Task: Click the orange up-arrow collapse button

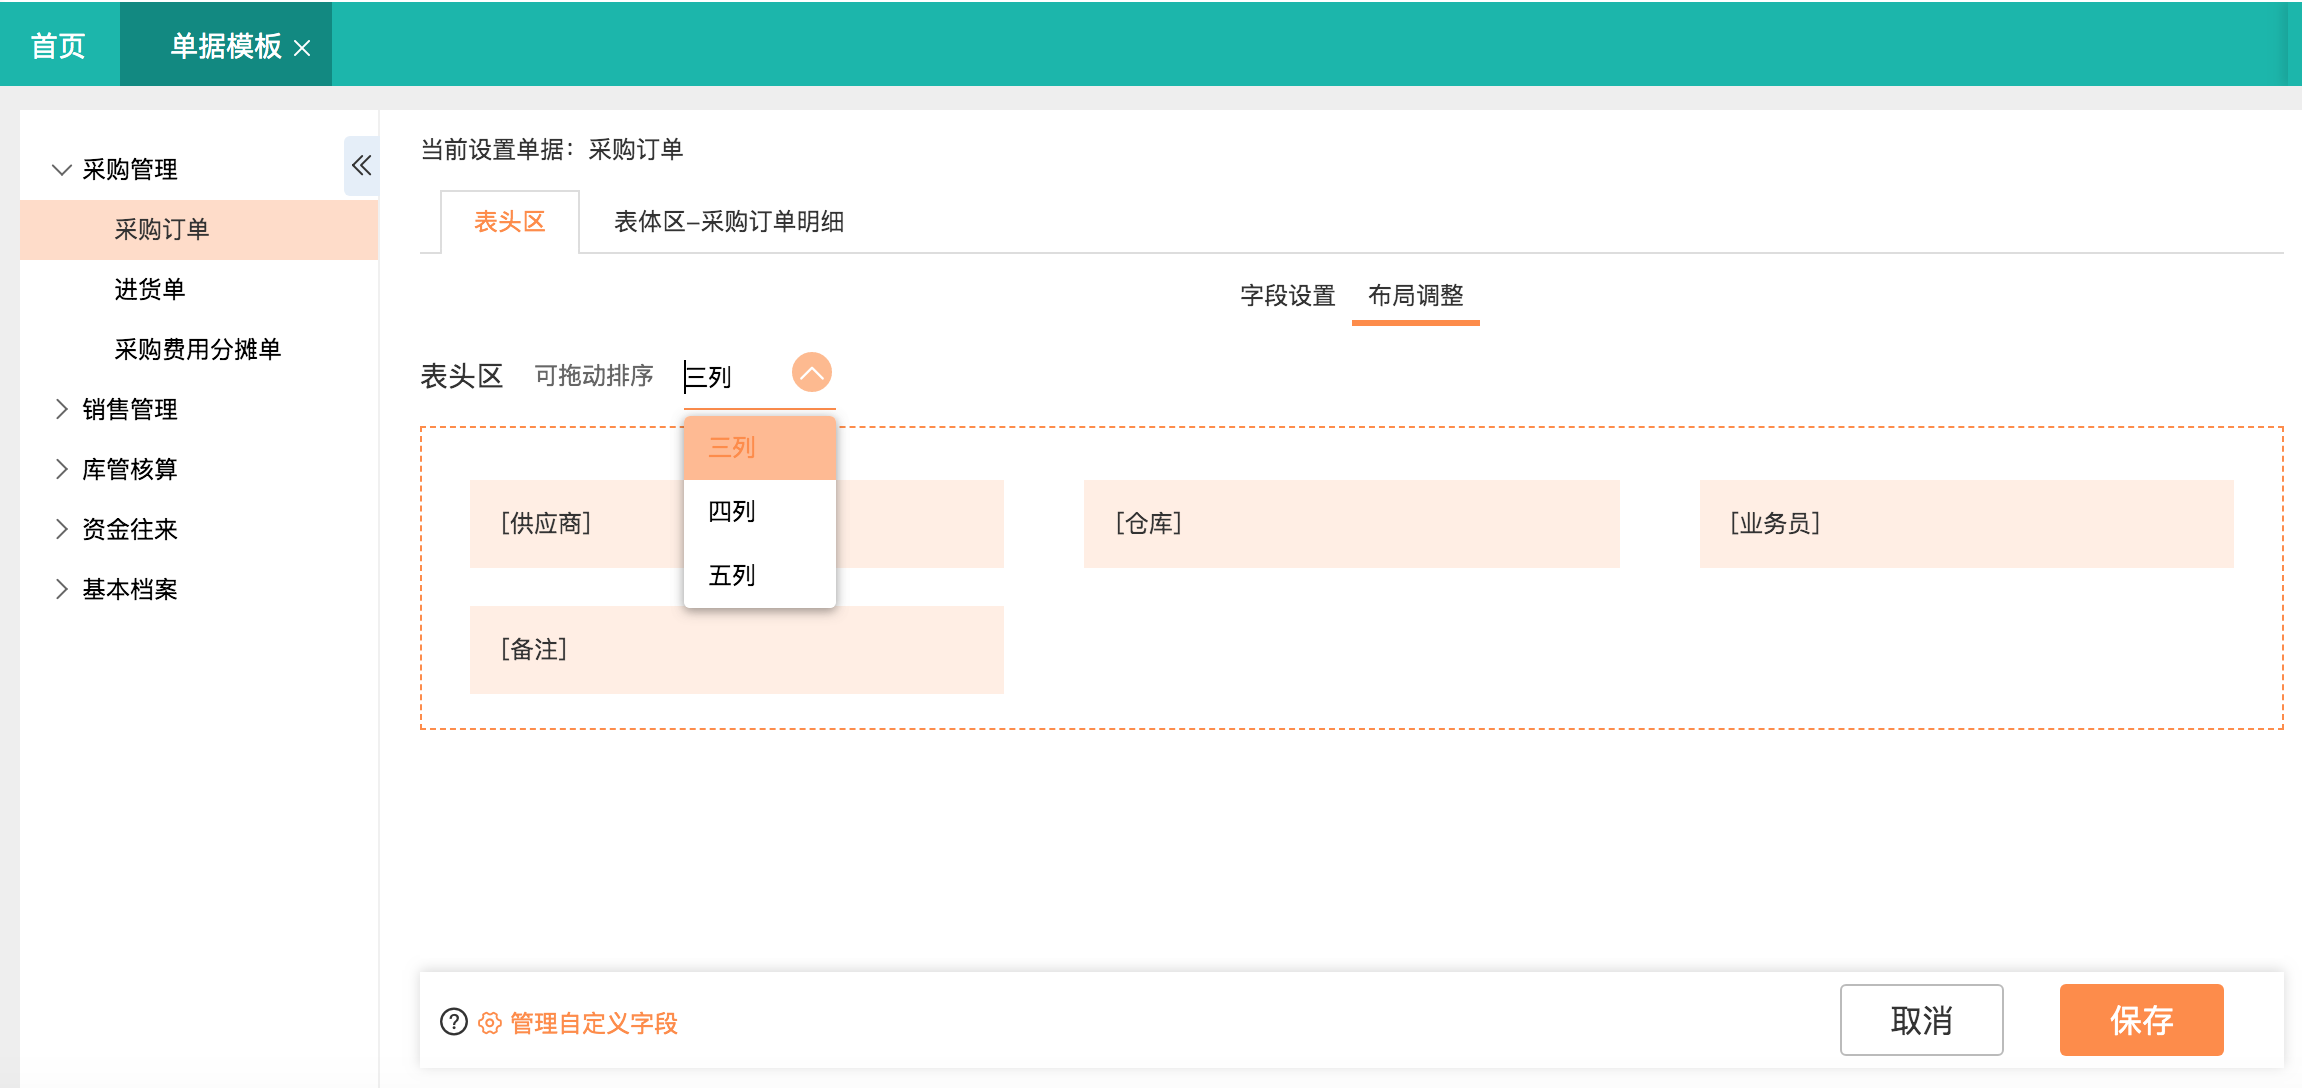Action: 812,374
